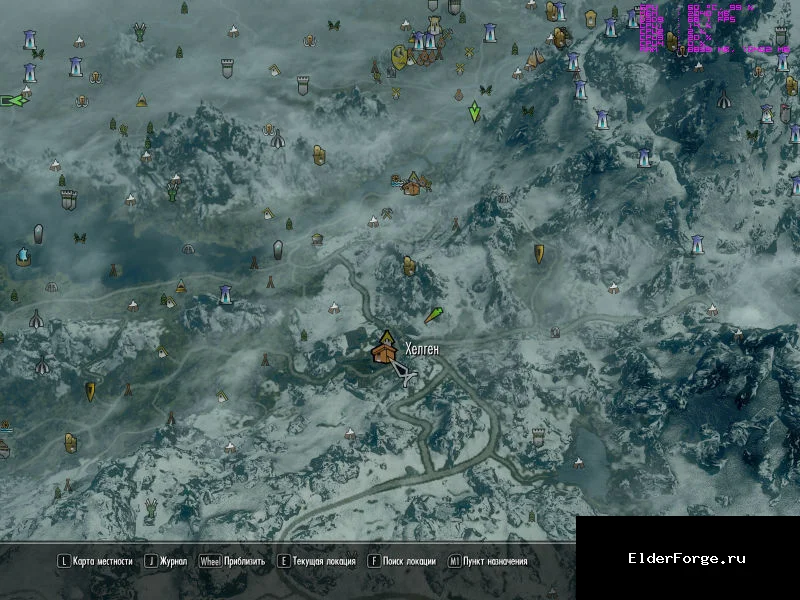Click the green-orange pointer marker northeast of Helgen

(x=434, y=316)
